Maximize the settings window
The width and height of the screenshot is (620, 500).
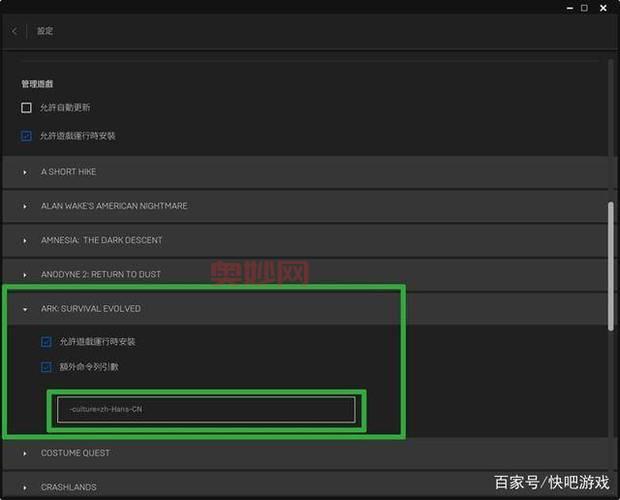pos(584,7)
